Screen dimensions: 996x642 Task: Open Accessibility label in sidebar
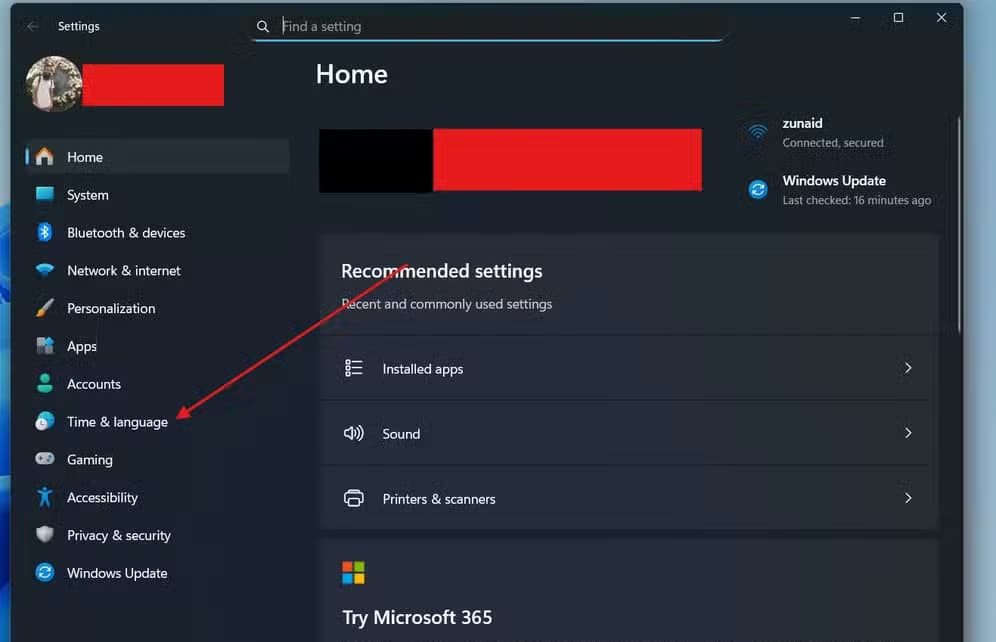click(x=102, y=498)
